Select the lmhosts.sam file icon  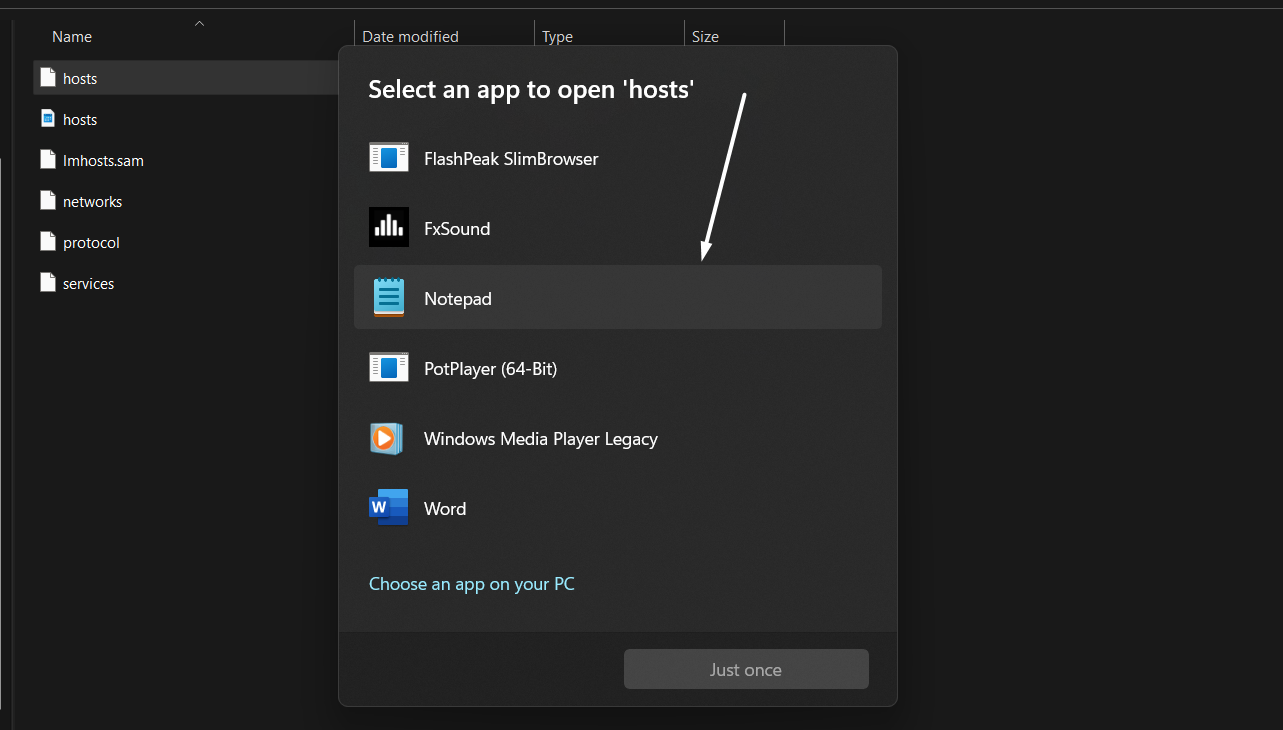coord(47,160)
